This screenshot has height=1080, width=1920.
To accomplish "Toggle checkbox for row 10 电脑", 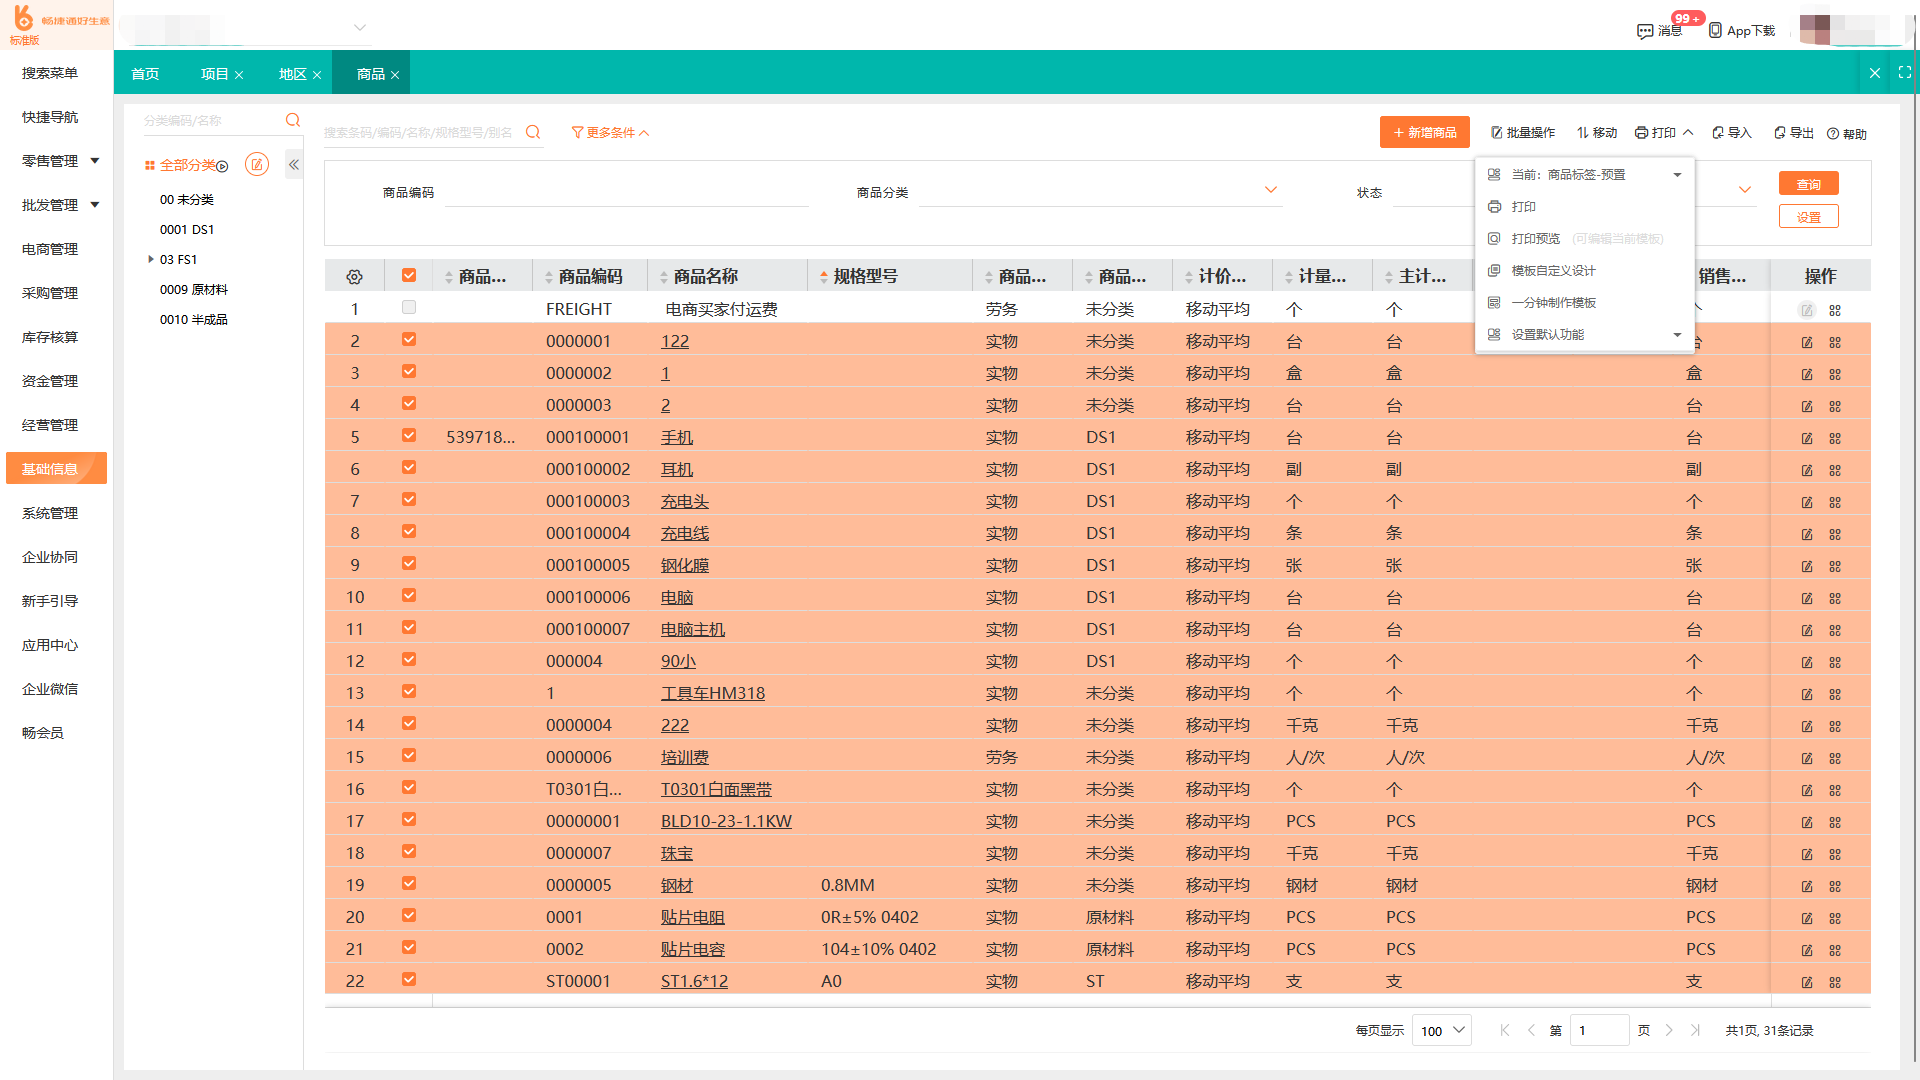I will point(410,596).
